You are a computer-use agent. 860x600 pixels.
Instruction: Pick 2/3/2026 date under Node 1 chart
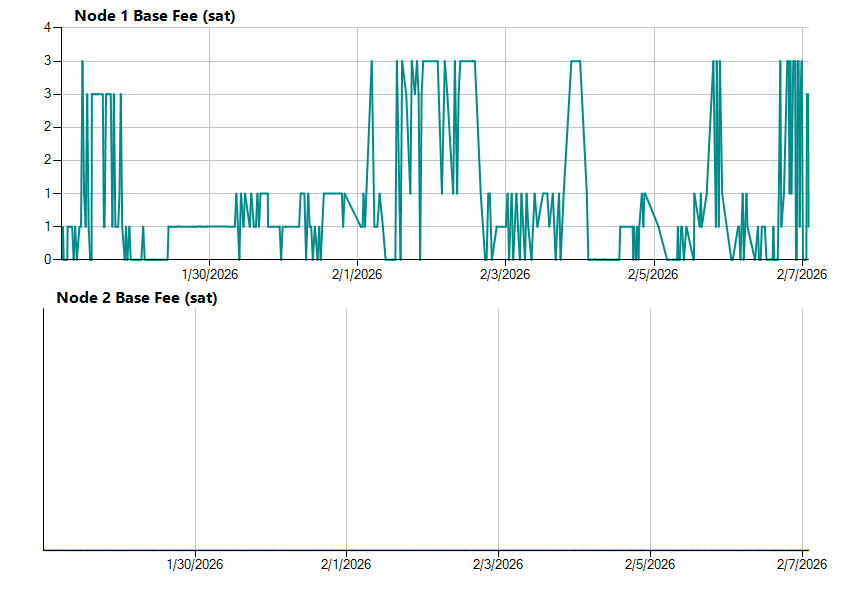click(505, 274)
